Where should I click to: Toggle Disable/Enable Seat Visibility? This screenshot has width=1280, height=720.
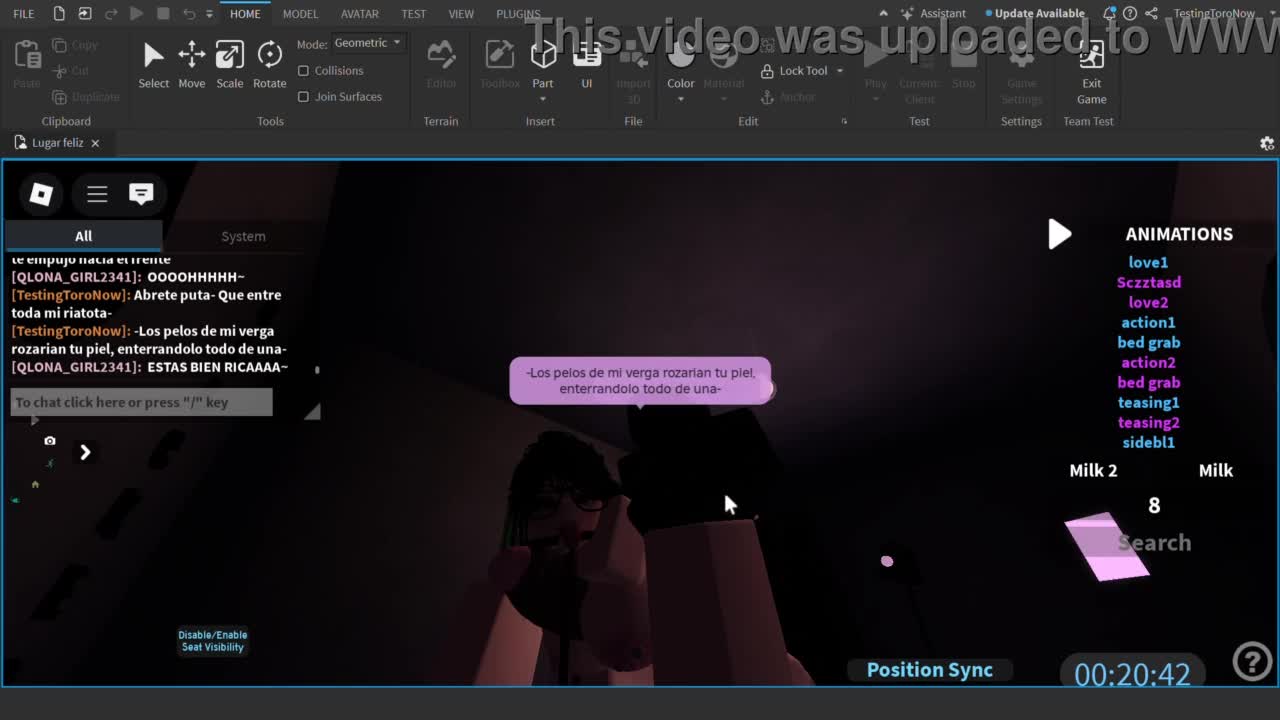coord(213,641)
